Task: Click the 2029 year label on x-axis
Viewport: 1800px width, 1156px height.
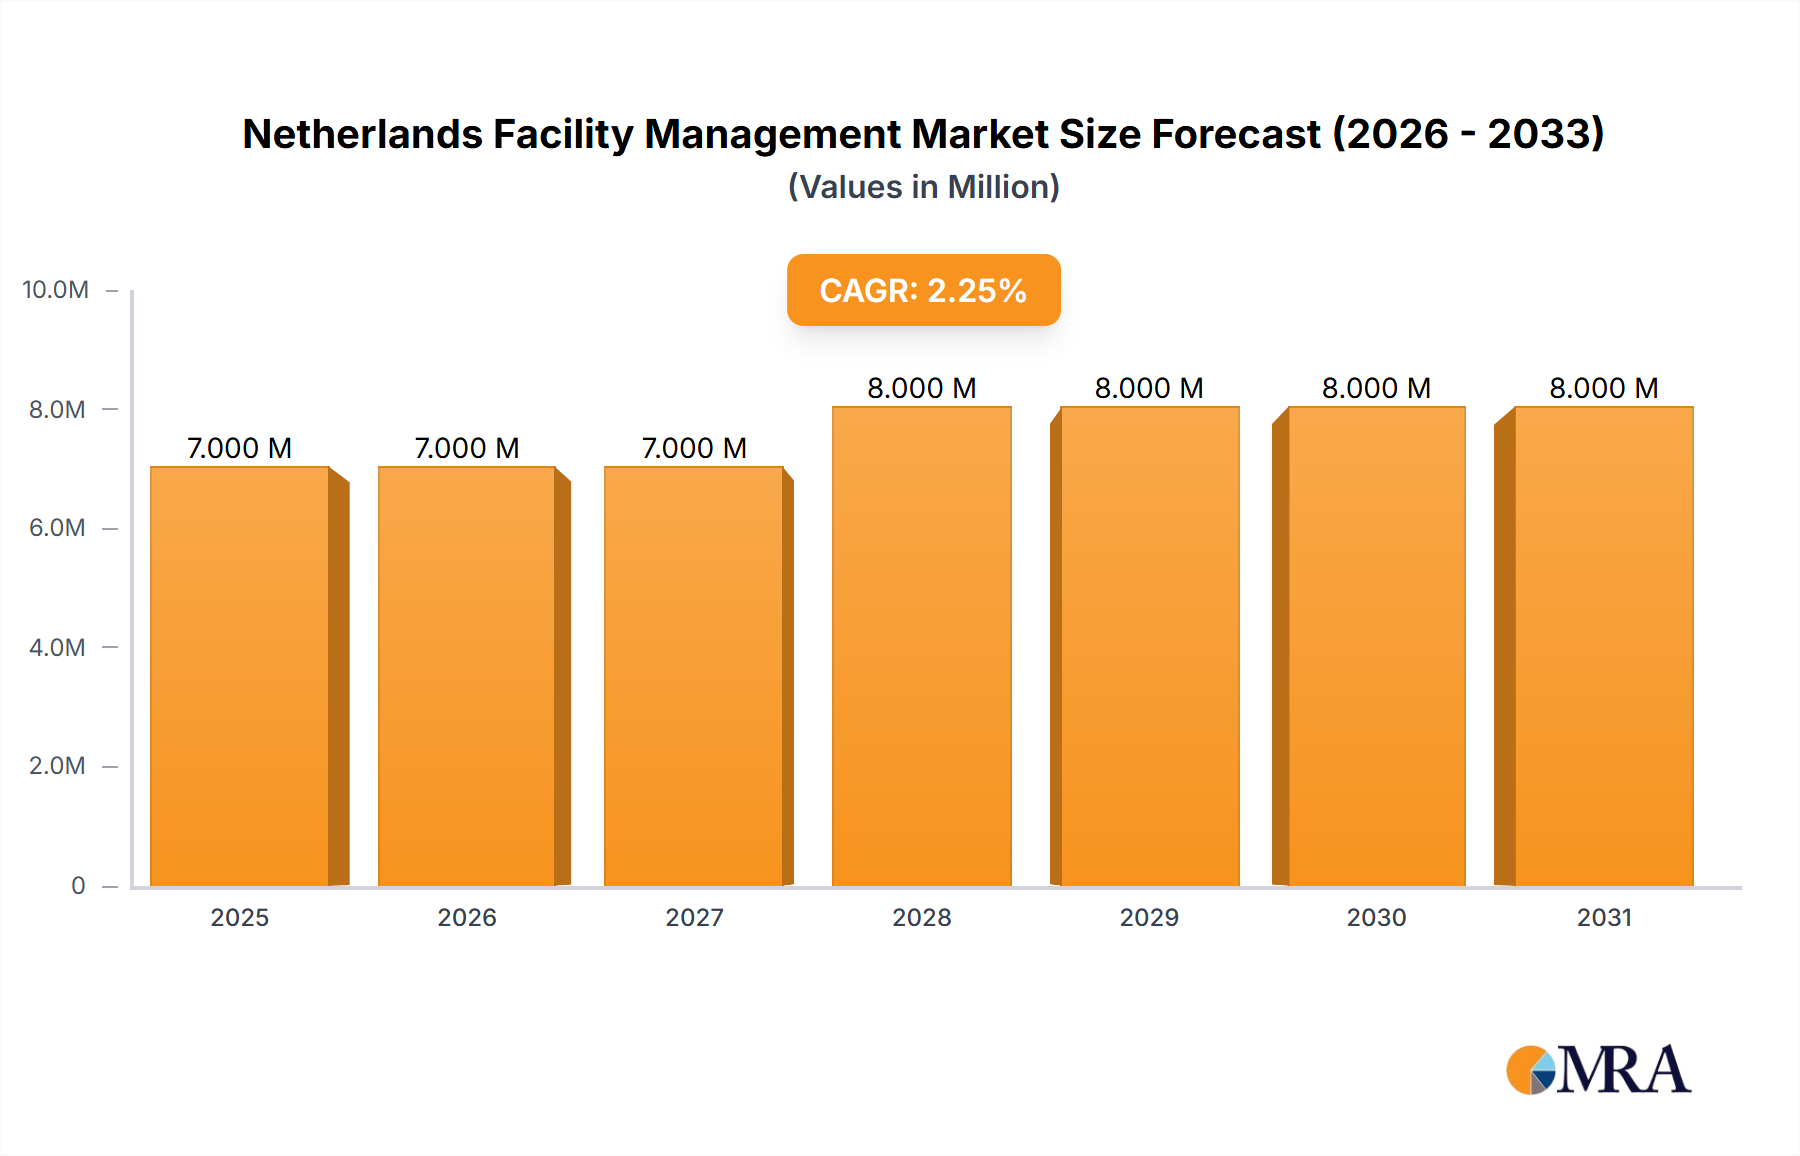Action: (x=1148, y=916)
